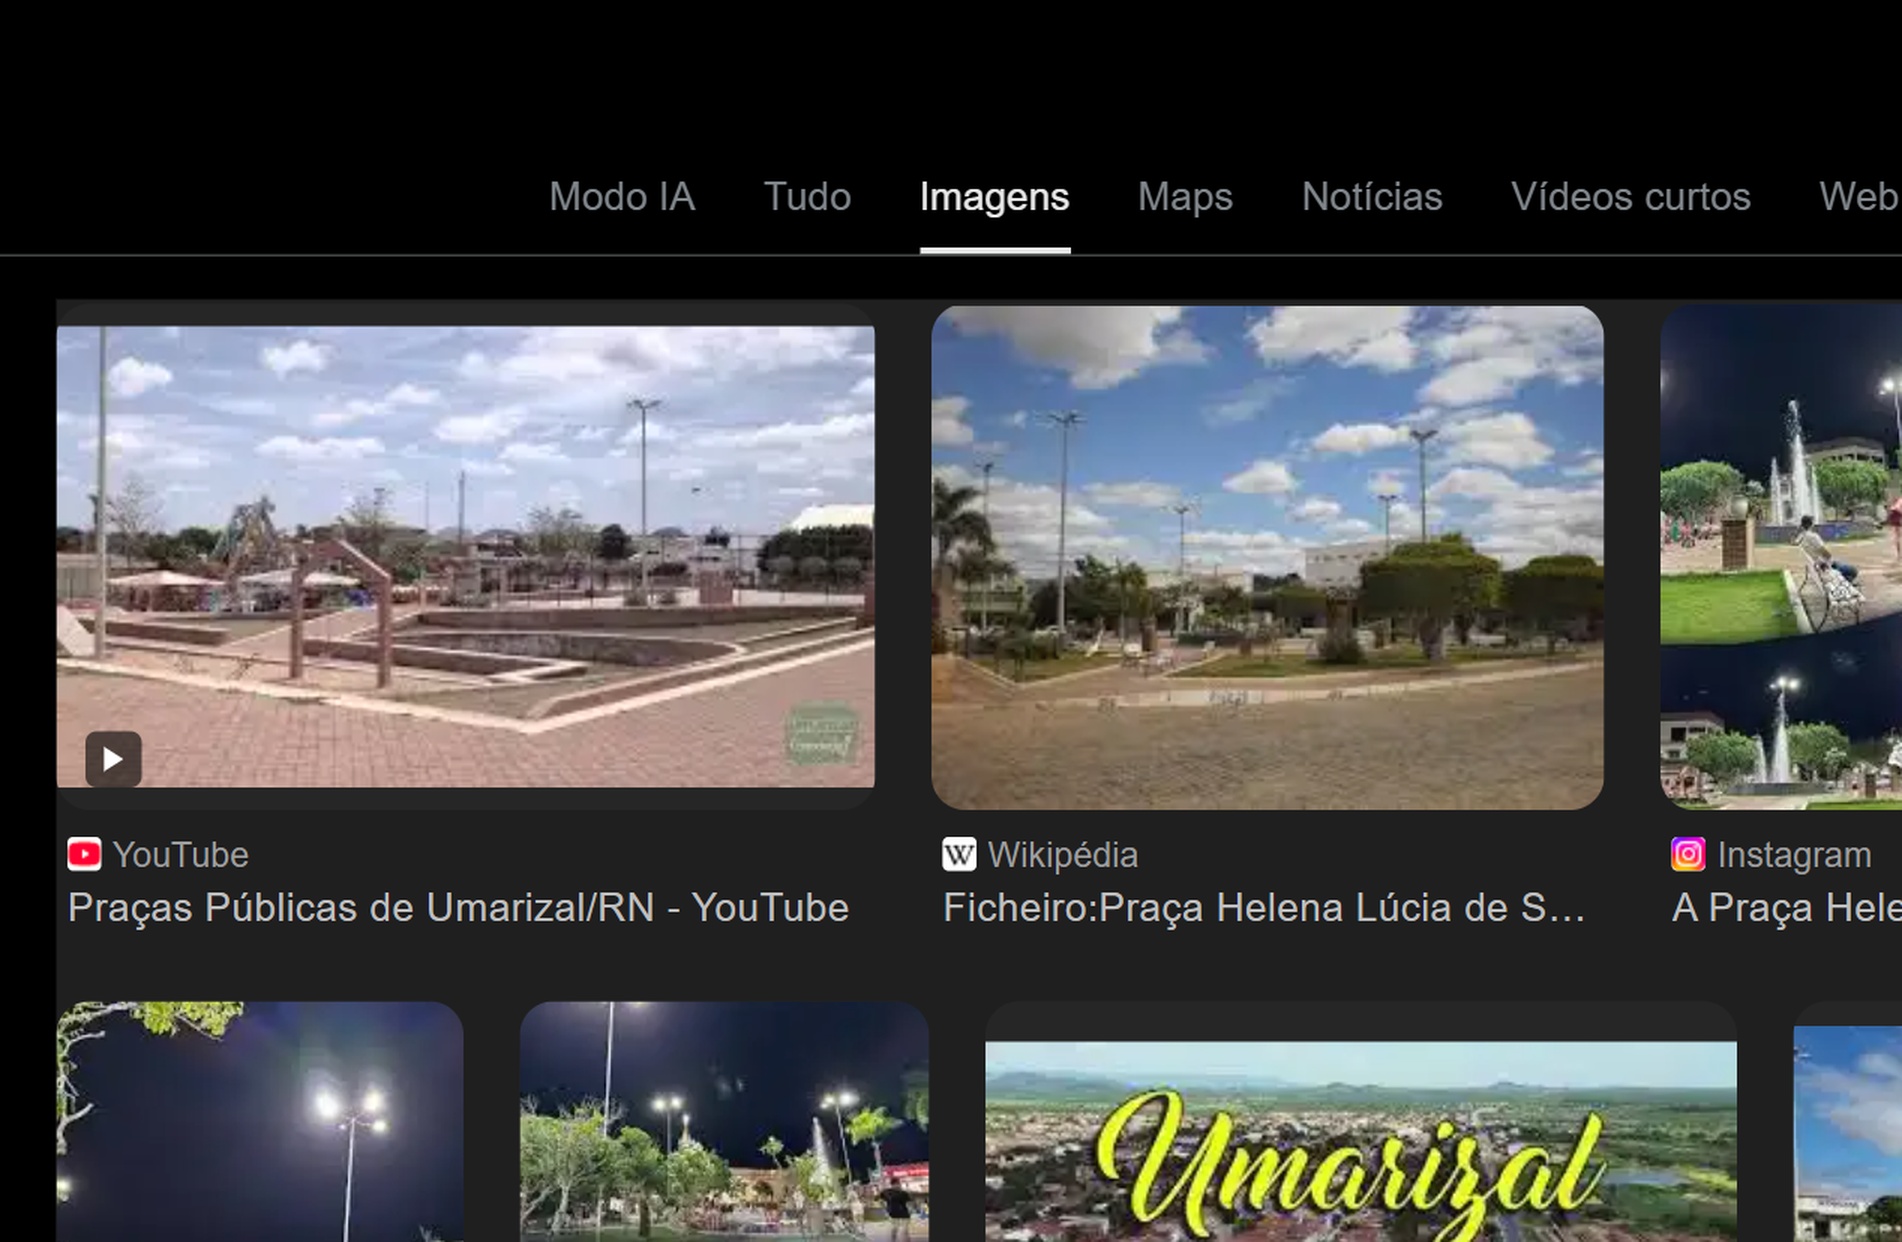Open the Wikipedia plaza daytime photo
1902x1242 pixels.
point(1267,557)
